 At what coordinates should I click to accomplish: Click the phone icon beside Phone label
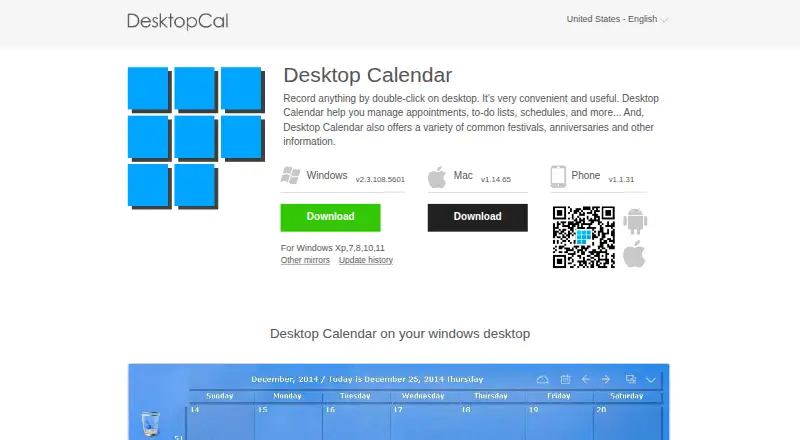558,177
